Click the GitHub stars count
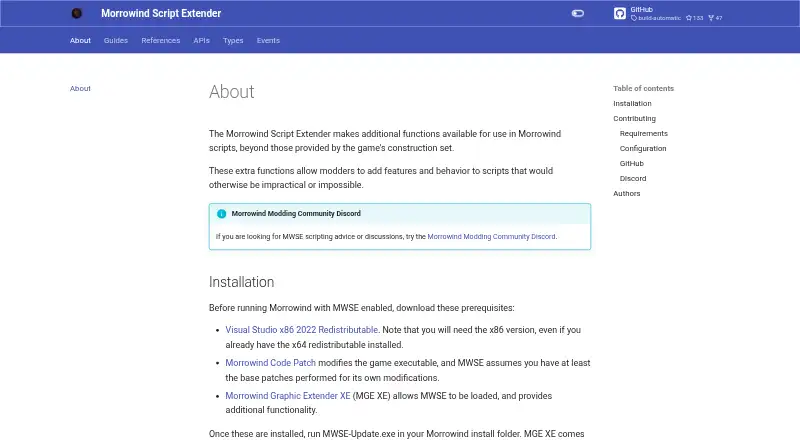This screenshot has height=440, width=800. click(x=694, y=18)
